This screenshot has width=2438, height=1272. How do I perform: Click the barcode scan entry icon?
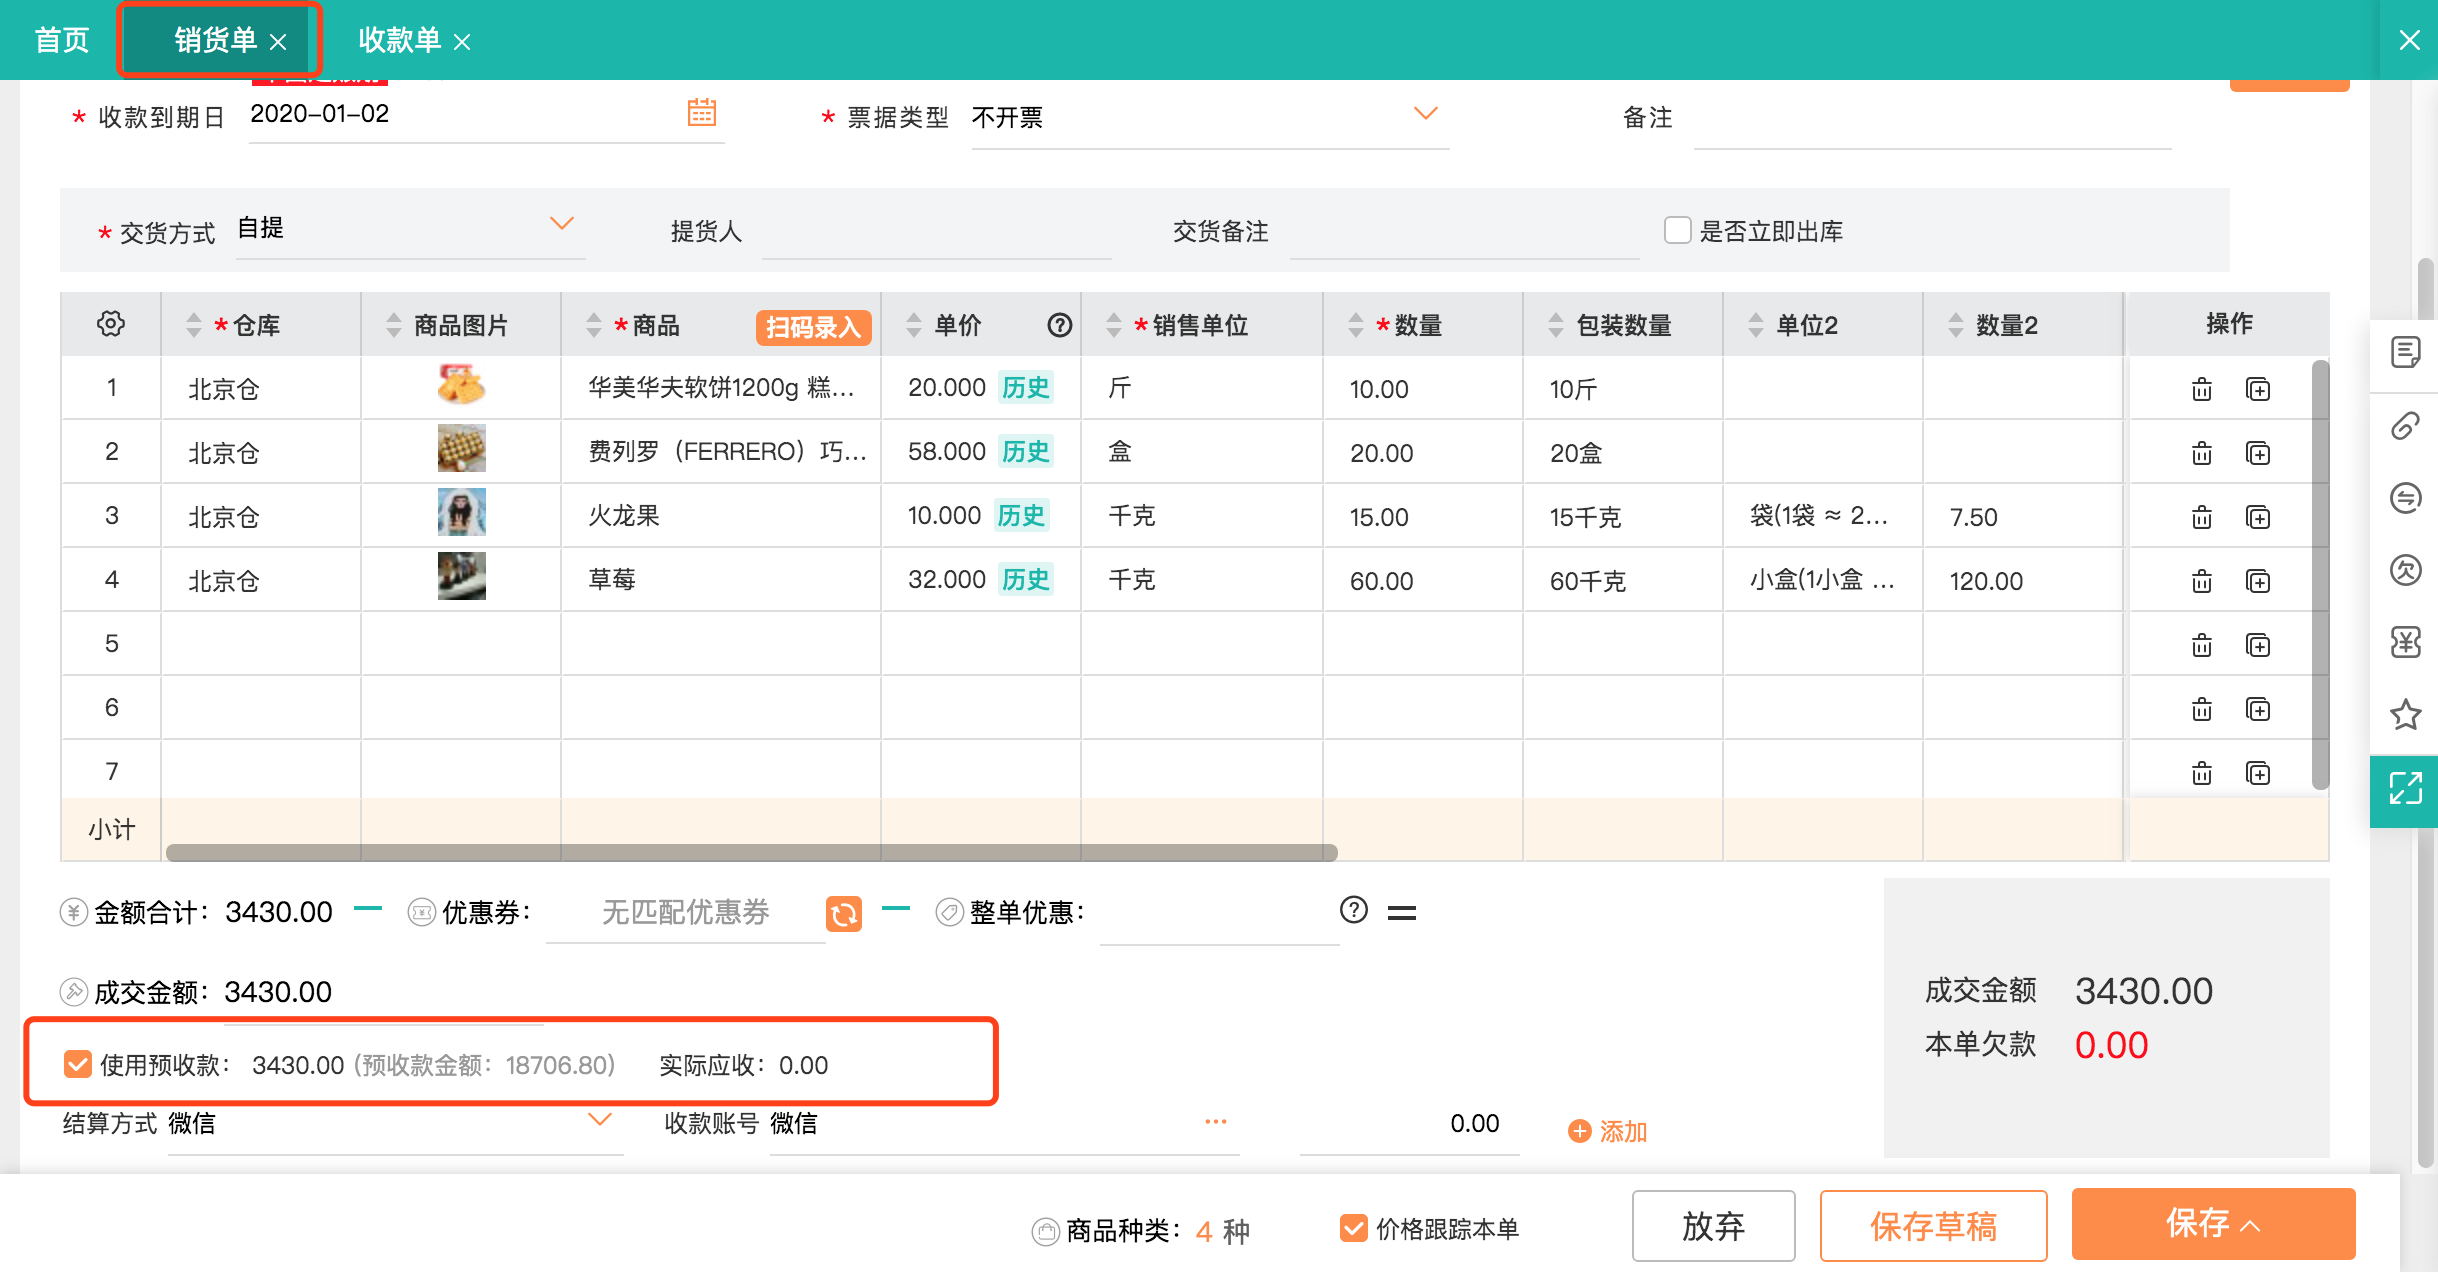click(814, 326)
